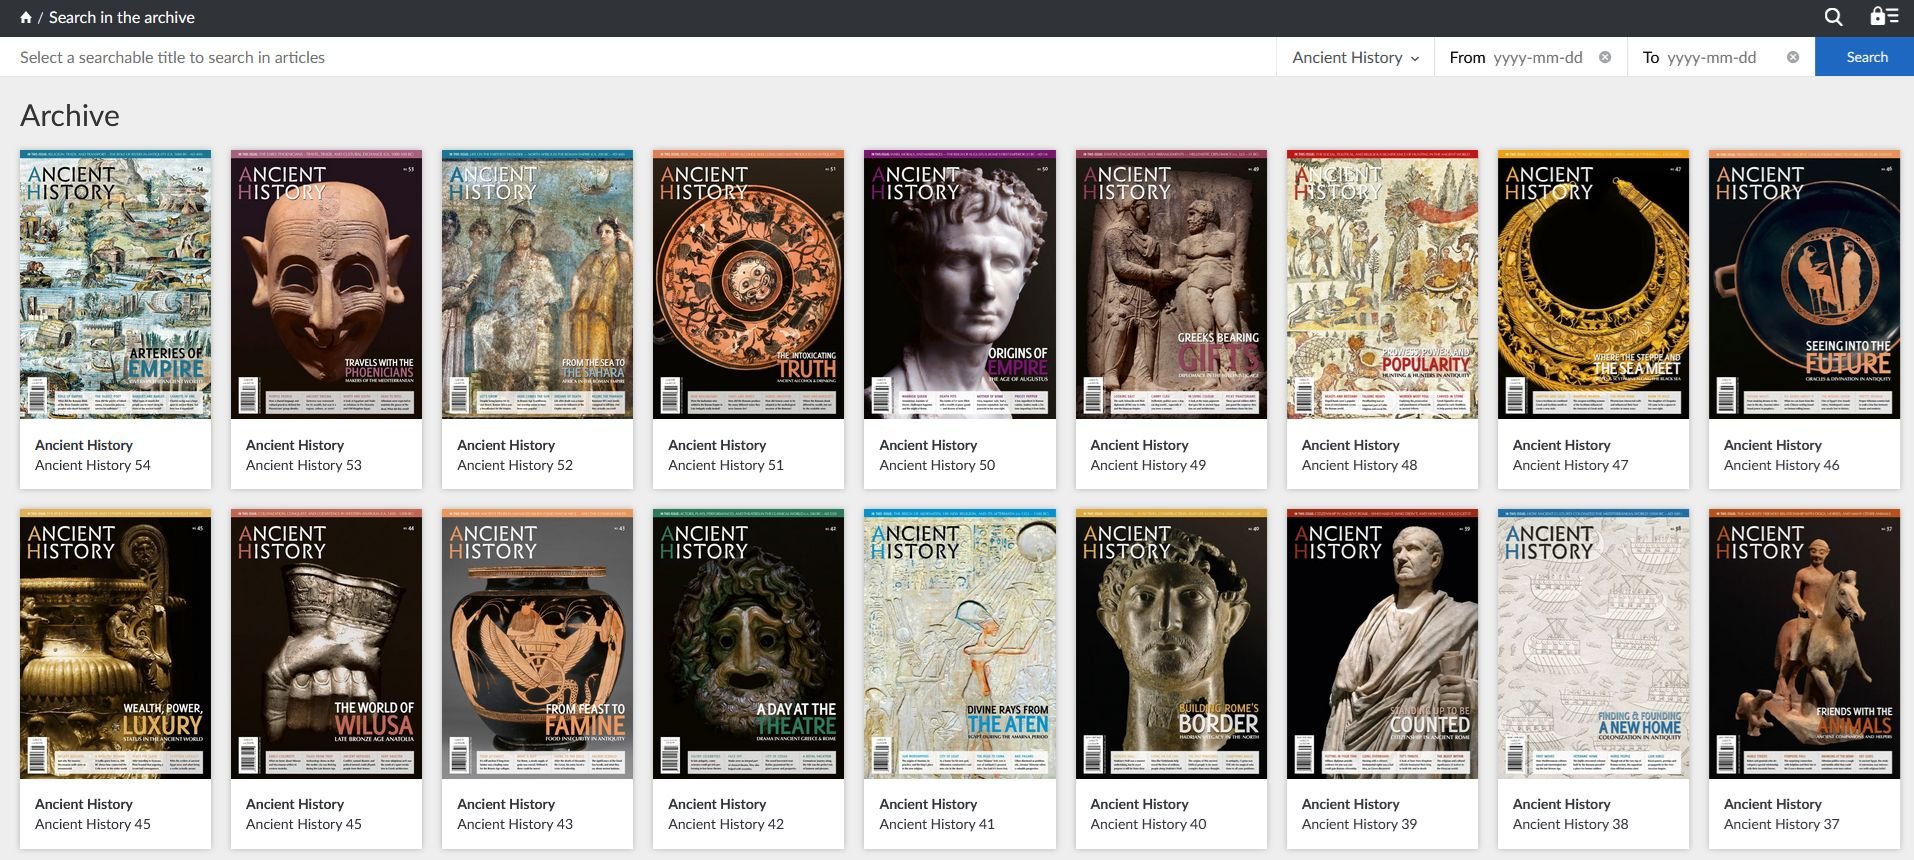Open the Travels with the Phoenicians cover
The image size is (1914, 860).
[327, 284]
